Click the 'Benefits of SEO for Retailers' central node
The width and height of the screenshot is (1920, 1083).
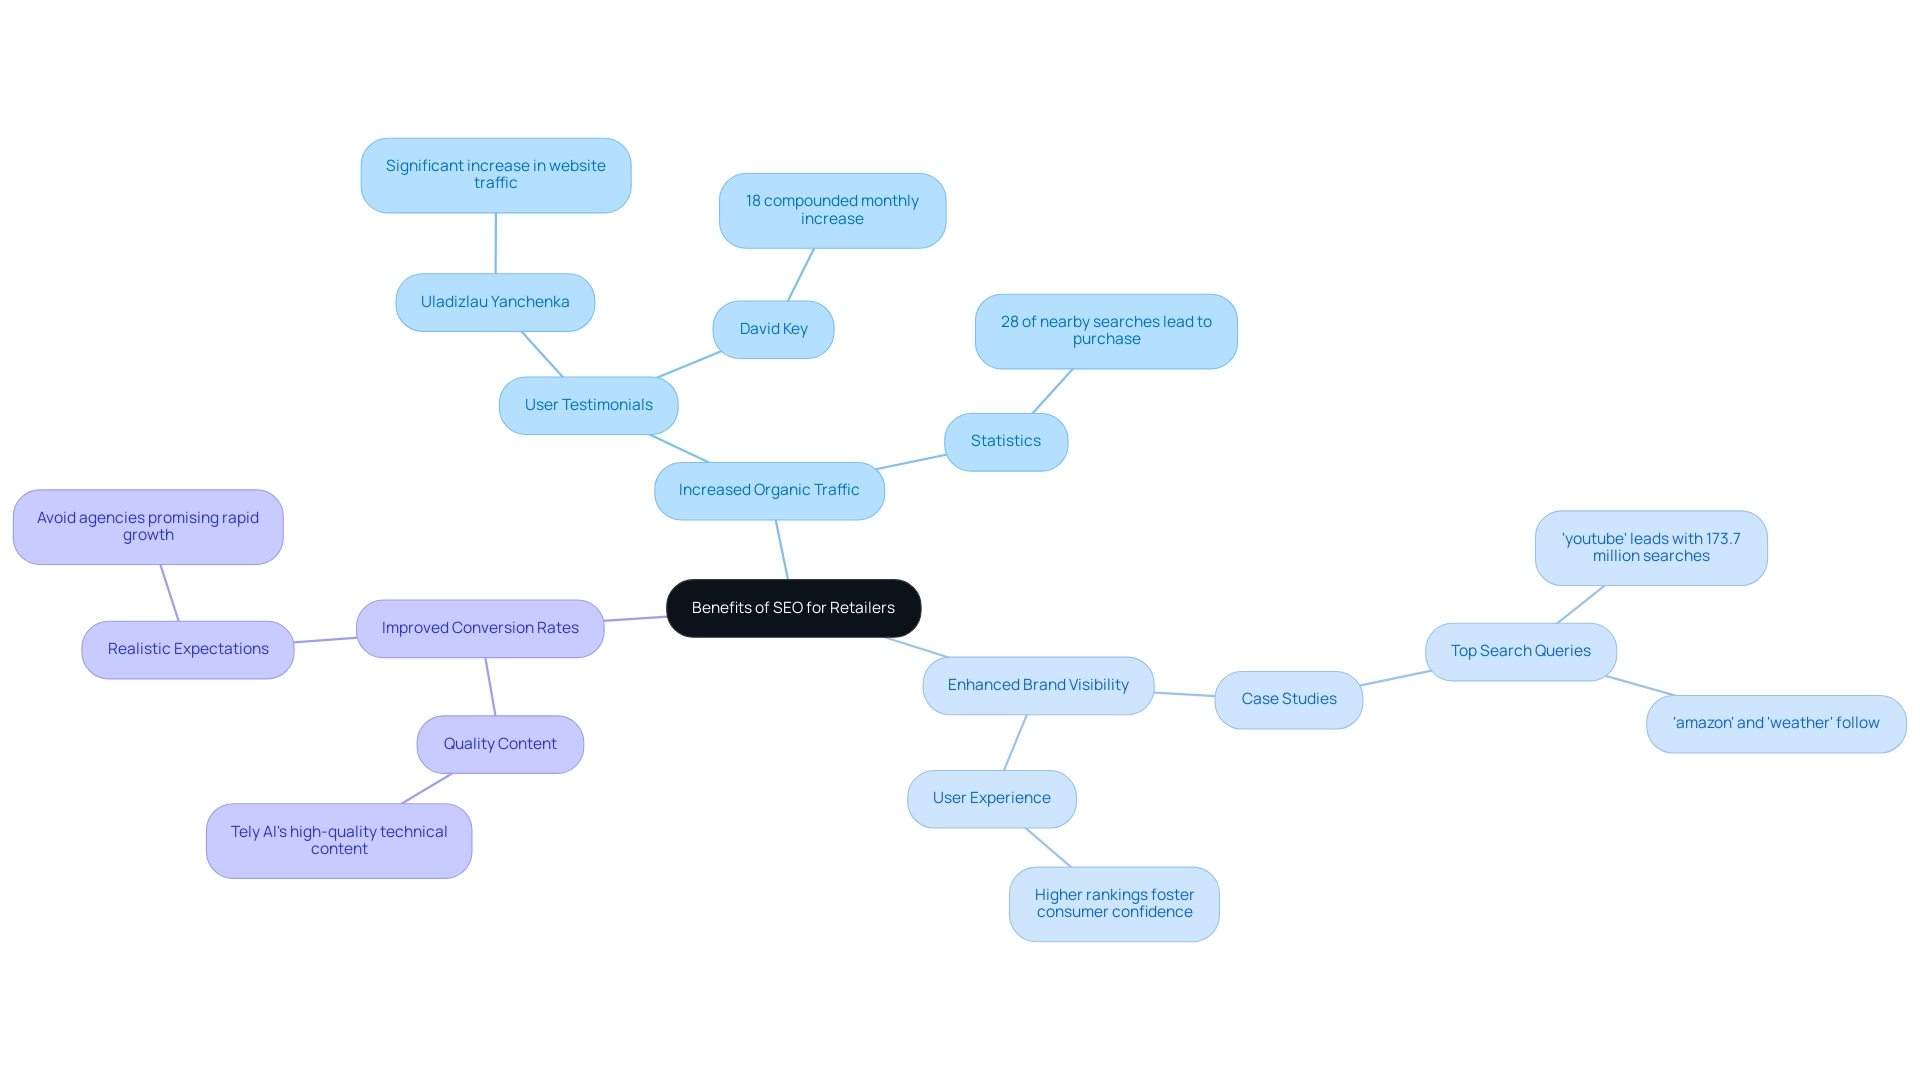[793, 608]
